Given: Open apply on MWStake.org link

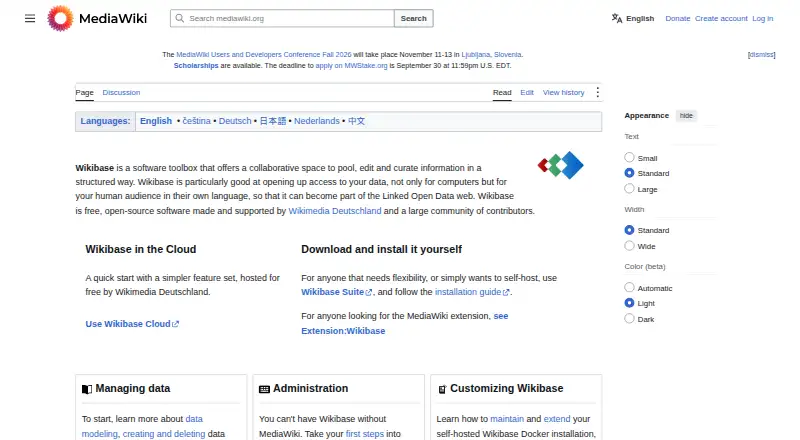Looking at the screenshot, I should click(x=352, y=66).
